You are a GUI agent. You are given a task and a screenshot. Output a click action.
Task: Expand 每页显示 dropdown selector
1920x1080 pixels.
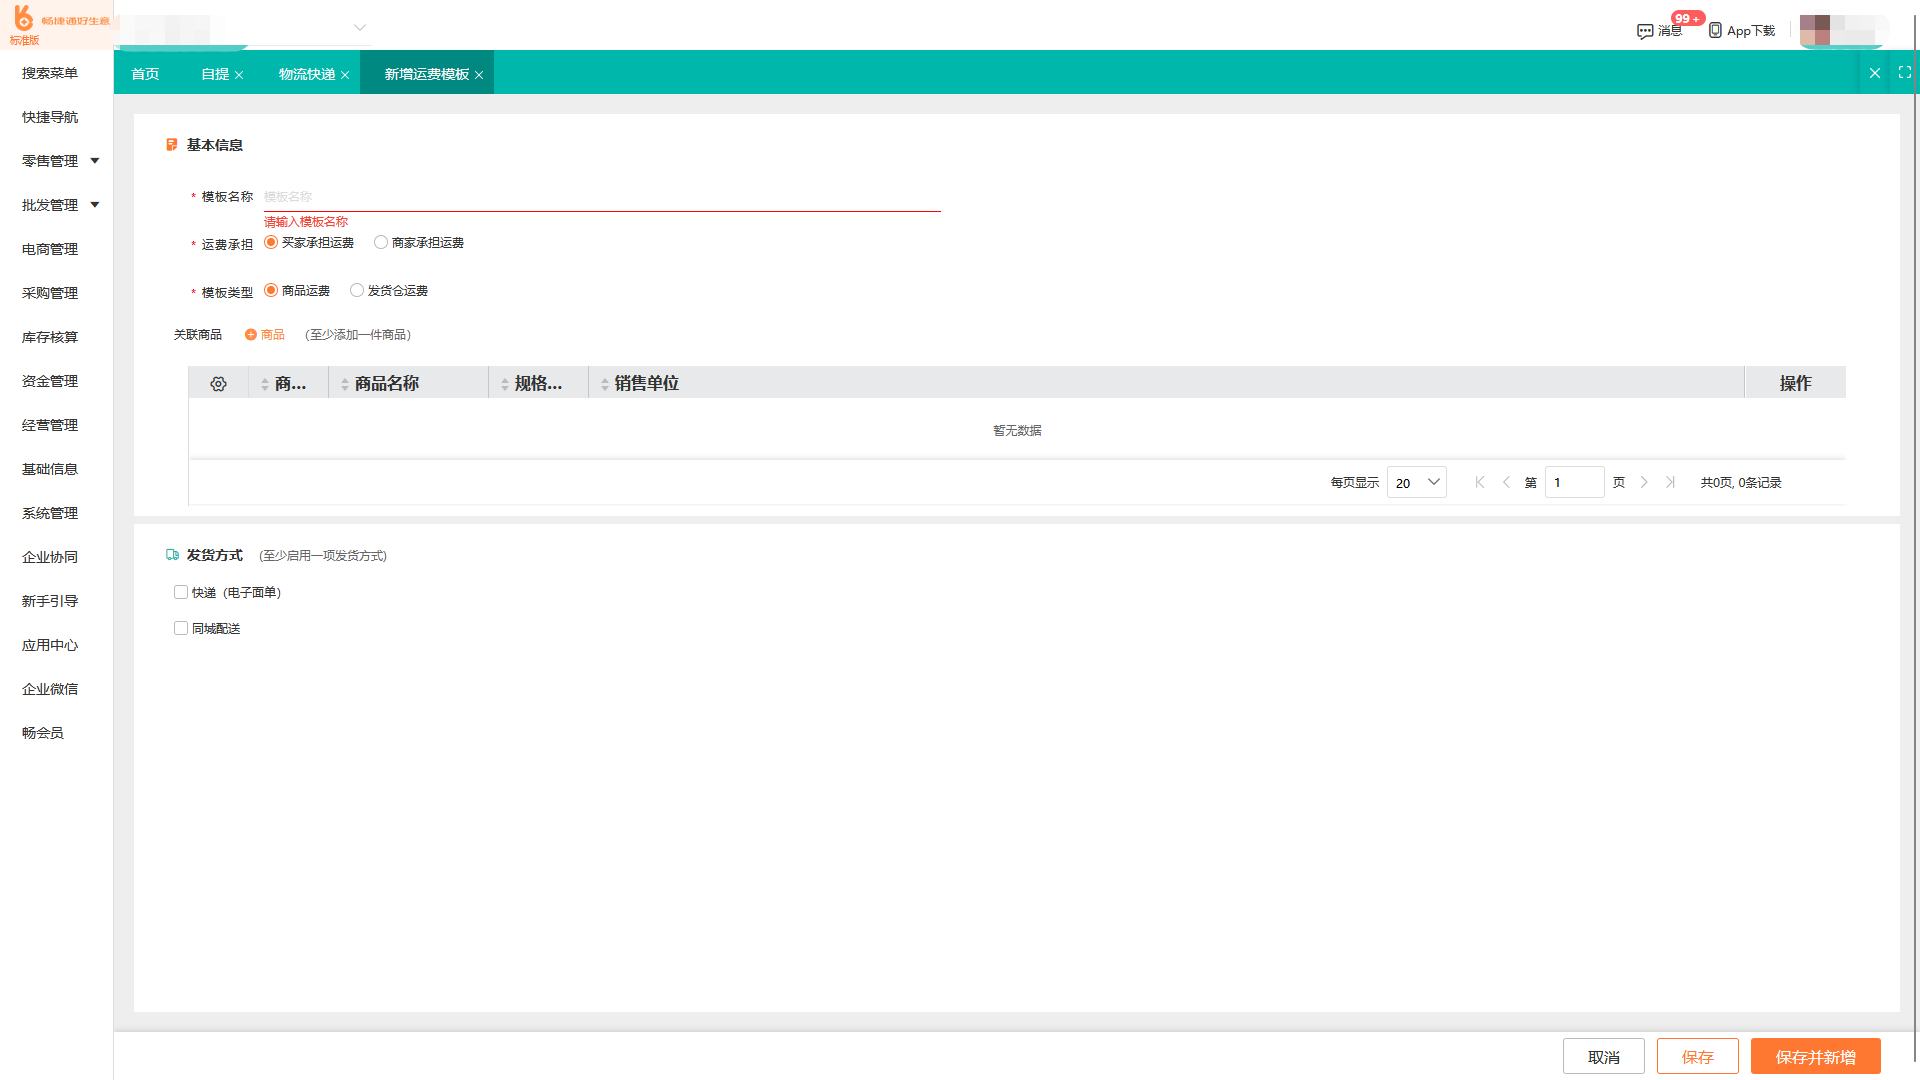[1418, 481]
